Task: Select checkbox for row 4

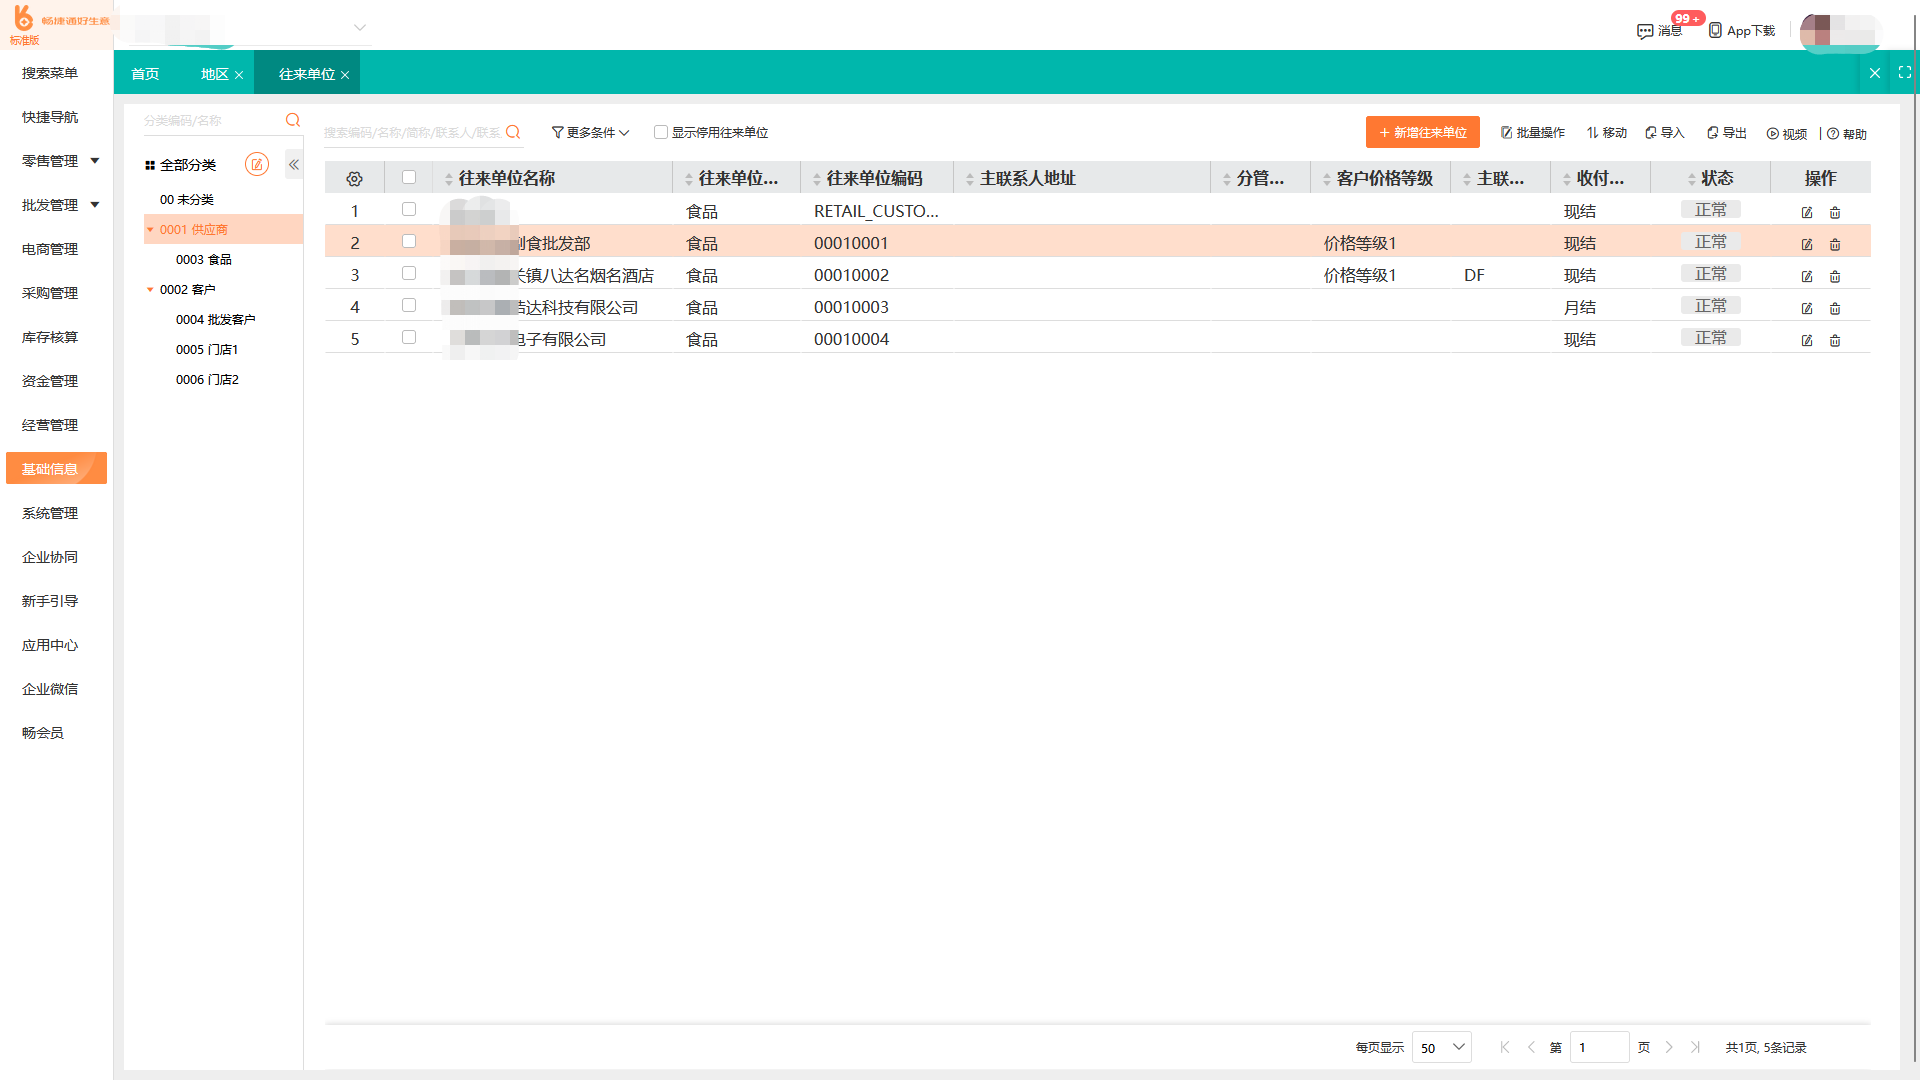Action: pos(410,305)
